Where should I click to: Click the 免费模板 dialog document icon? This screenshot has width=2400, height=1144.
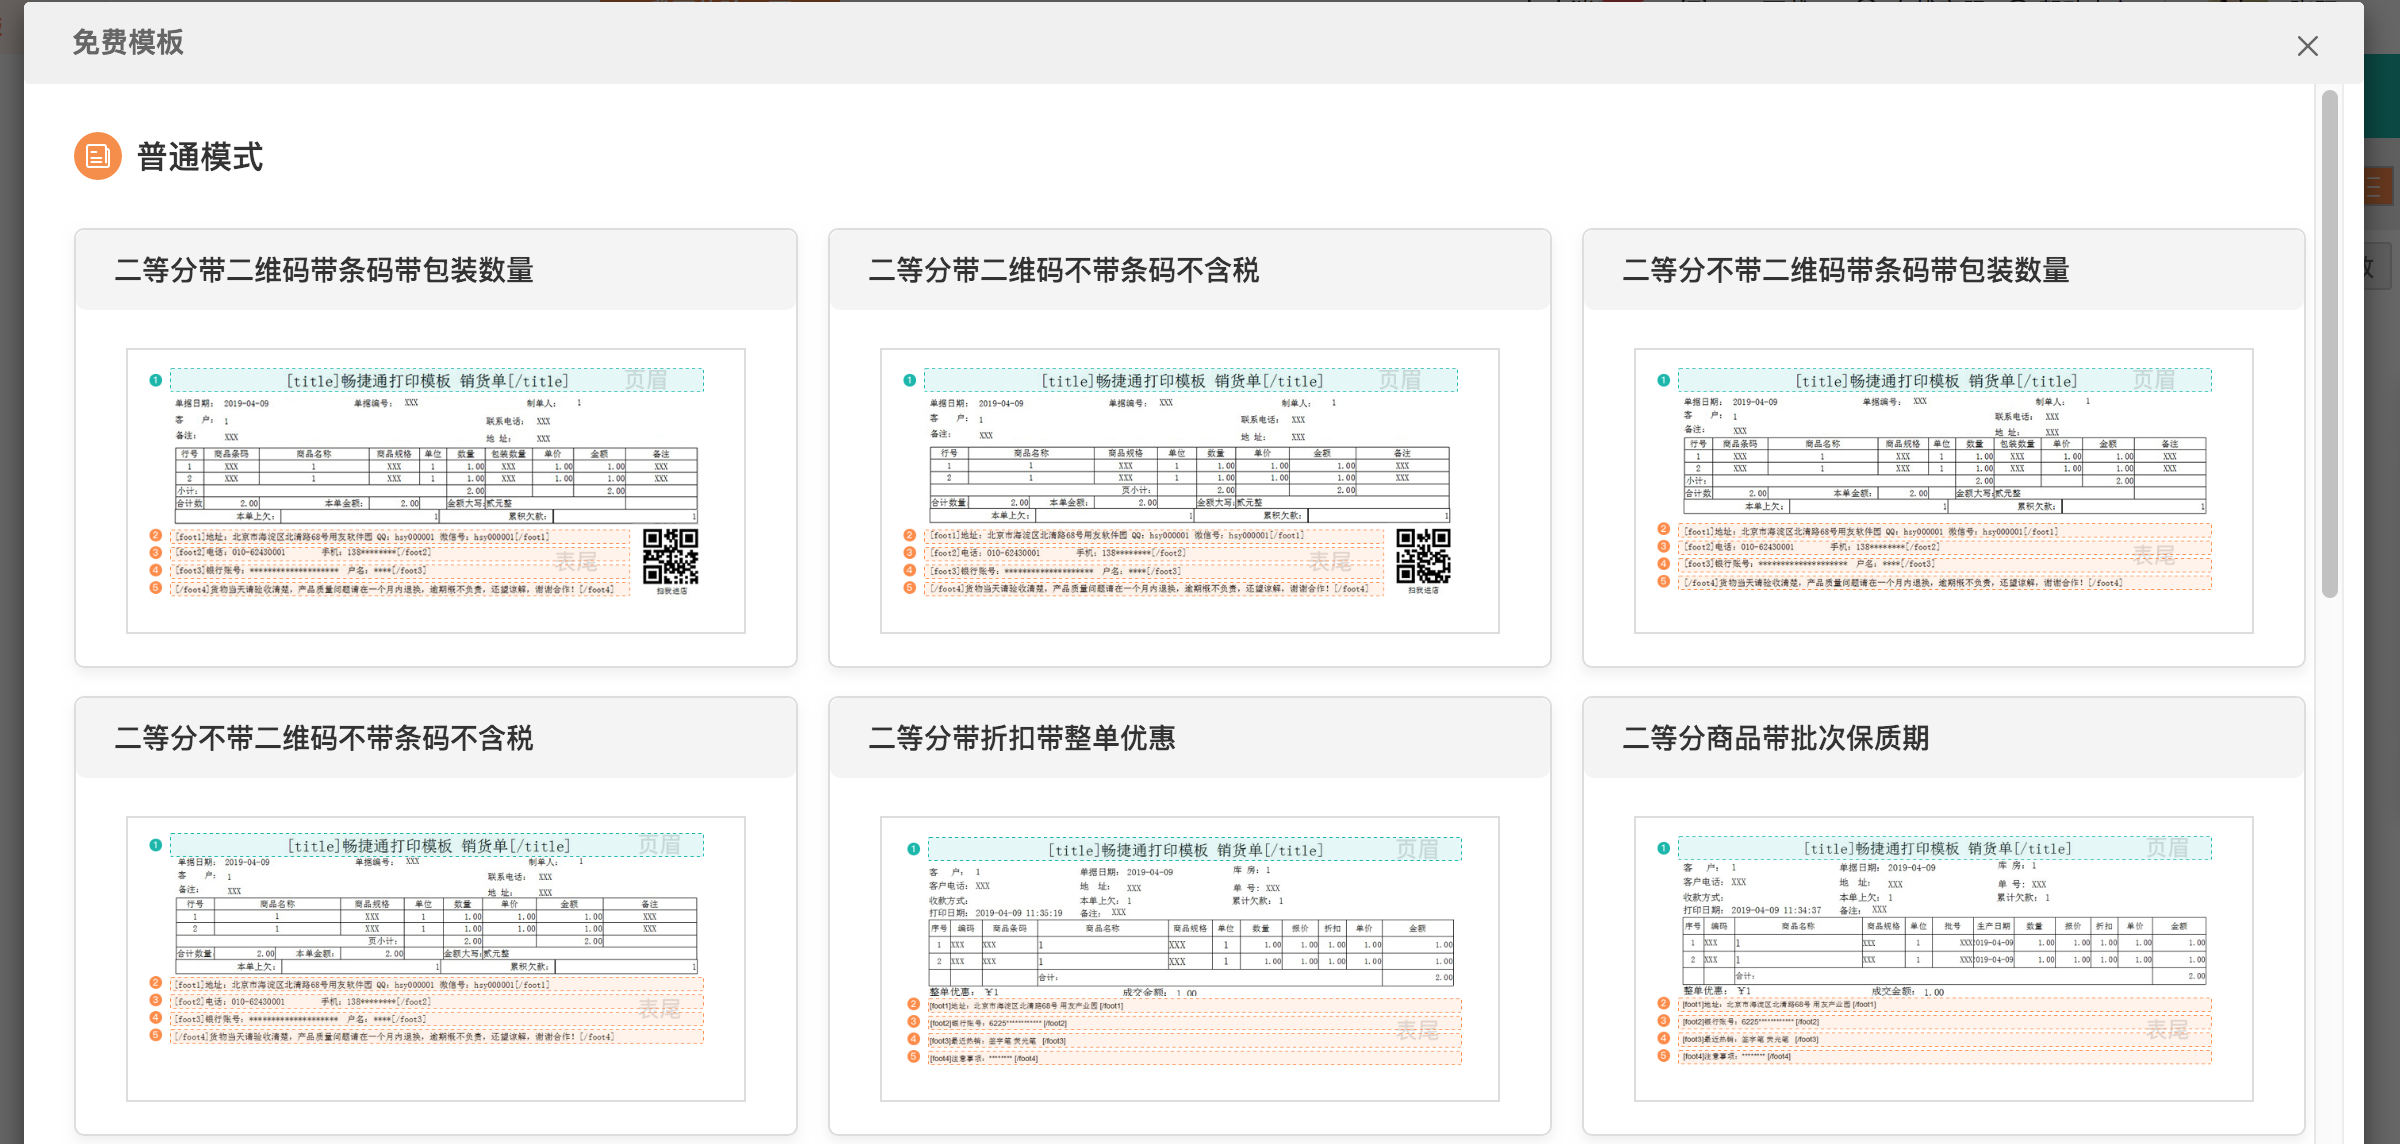click(x=96, y=155)
